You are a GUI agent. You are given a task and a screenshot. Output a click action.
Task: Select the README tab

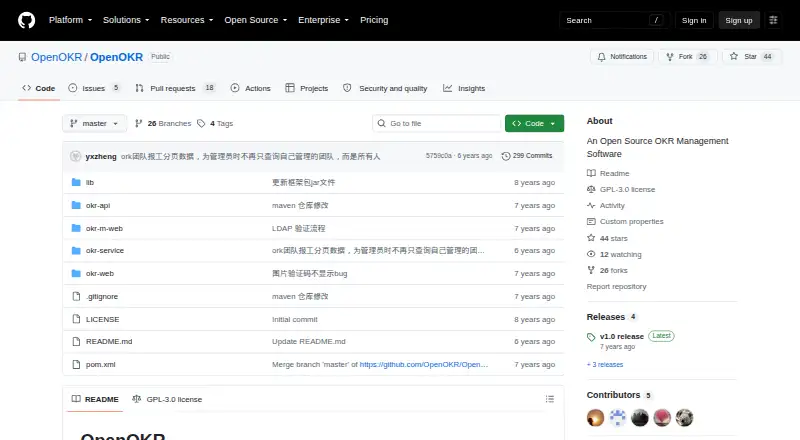[x=95, y=399]
